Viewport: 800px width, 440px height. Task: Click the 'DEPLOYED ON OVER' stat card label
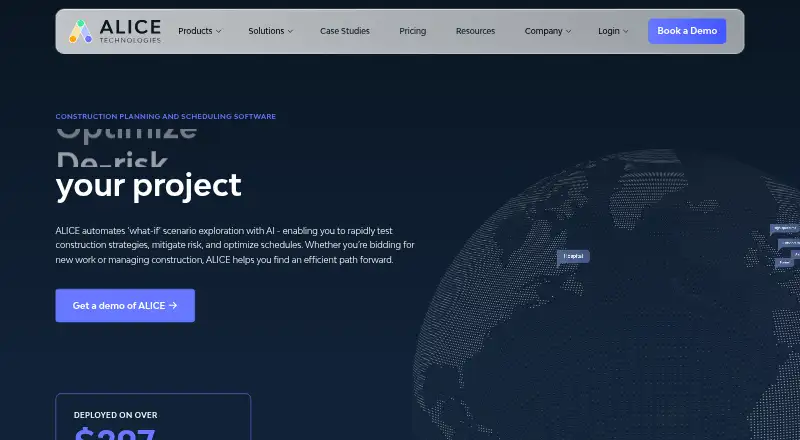point(115,415)
